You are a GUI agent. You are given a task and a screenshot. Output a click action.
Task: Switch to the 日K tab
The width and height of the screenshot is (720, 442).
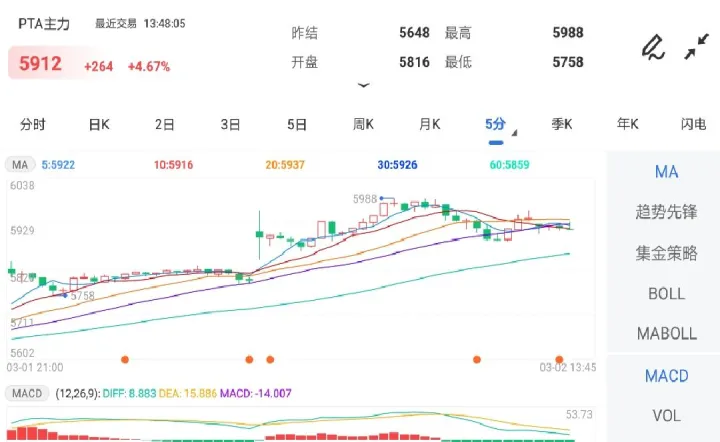99,125
